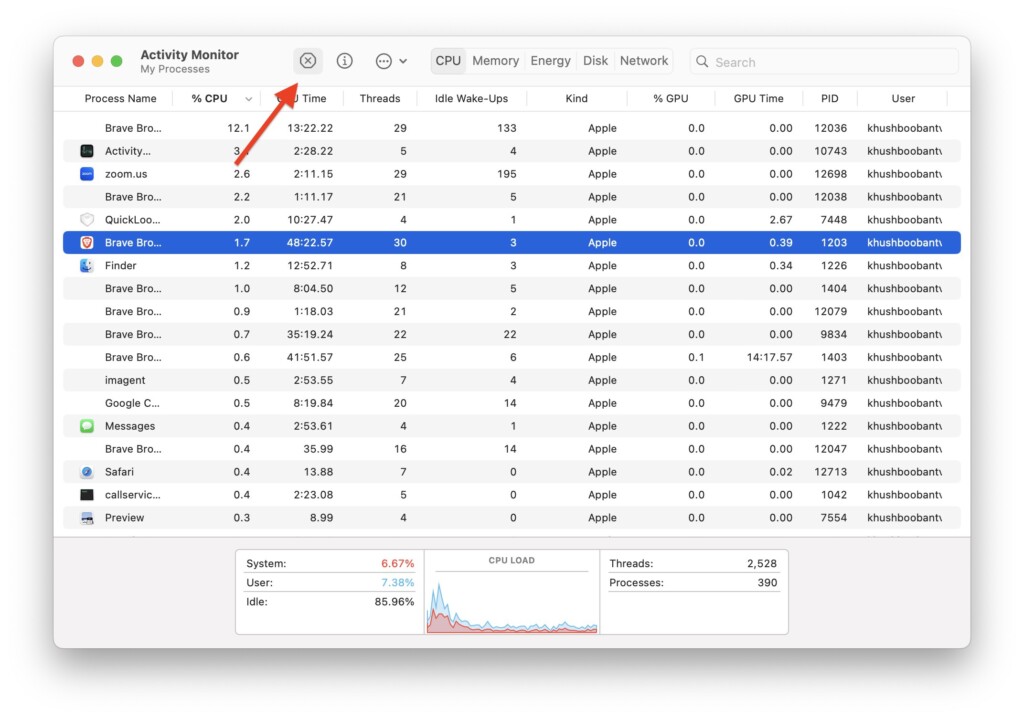
Task: Select the Disk tab
Action: pyautogui.click(x=596, y=61)
